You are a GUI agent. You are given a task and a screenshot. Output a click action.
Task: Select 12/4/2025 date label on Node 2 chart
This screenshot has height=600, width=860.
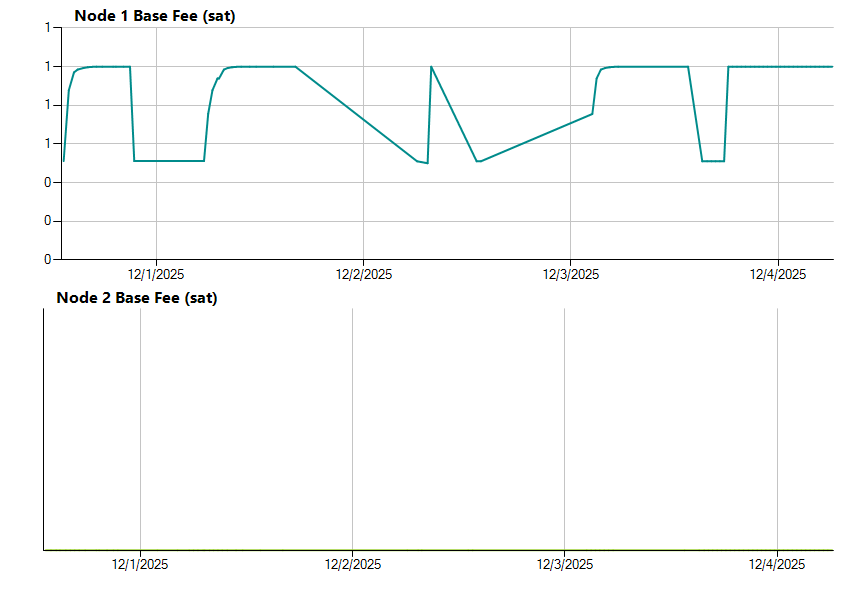777,565
